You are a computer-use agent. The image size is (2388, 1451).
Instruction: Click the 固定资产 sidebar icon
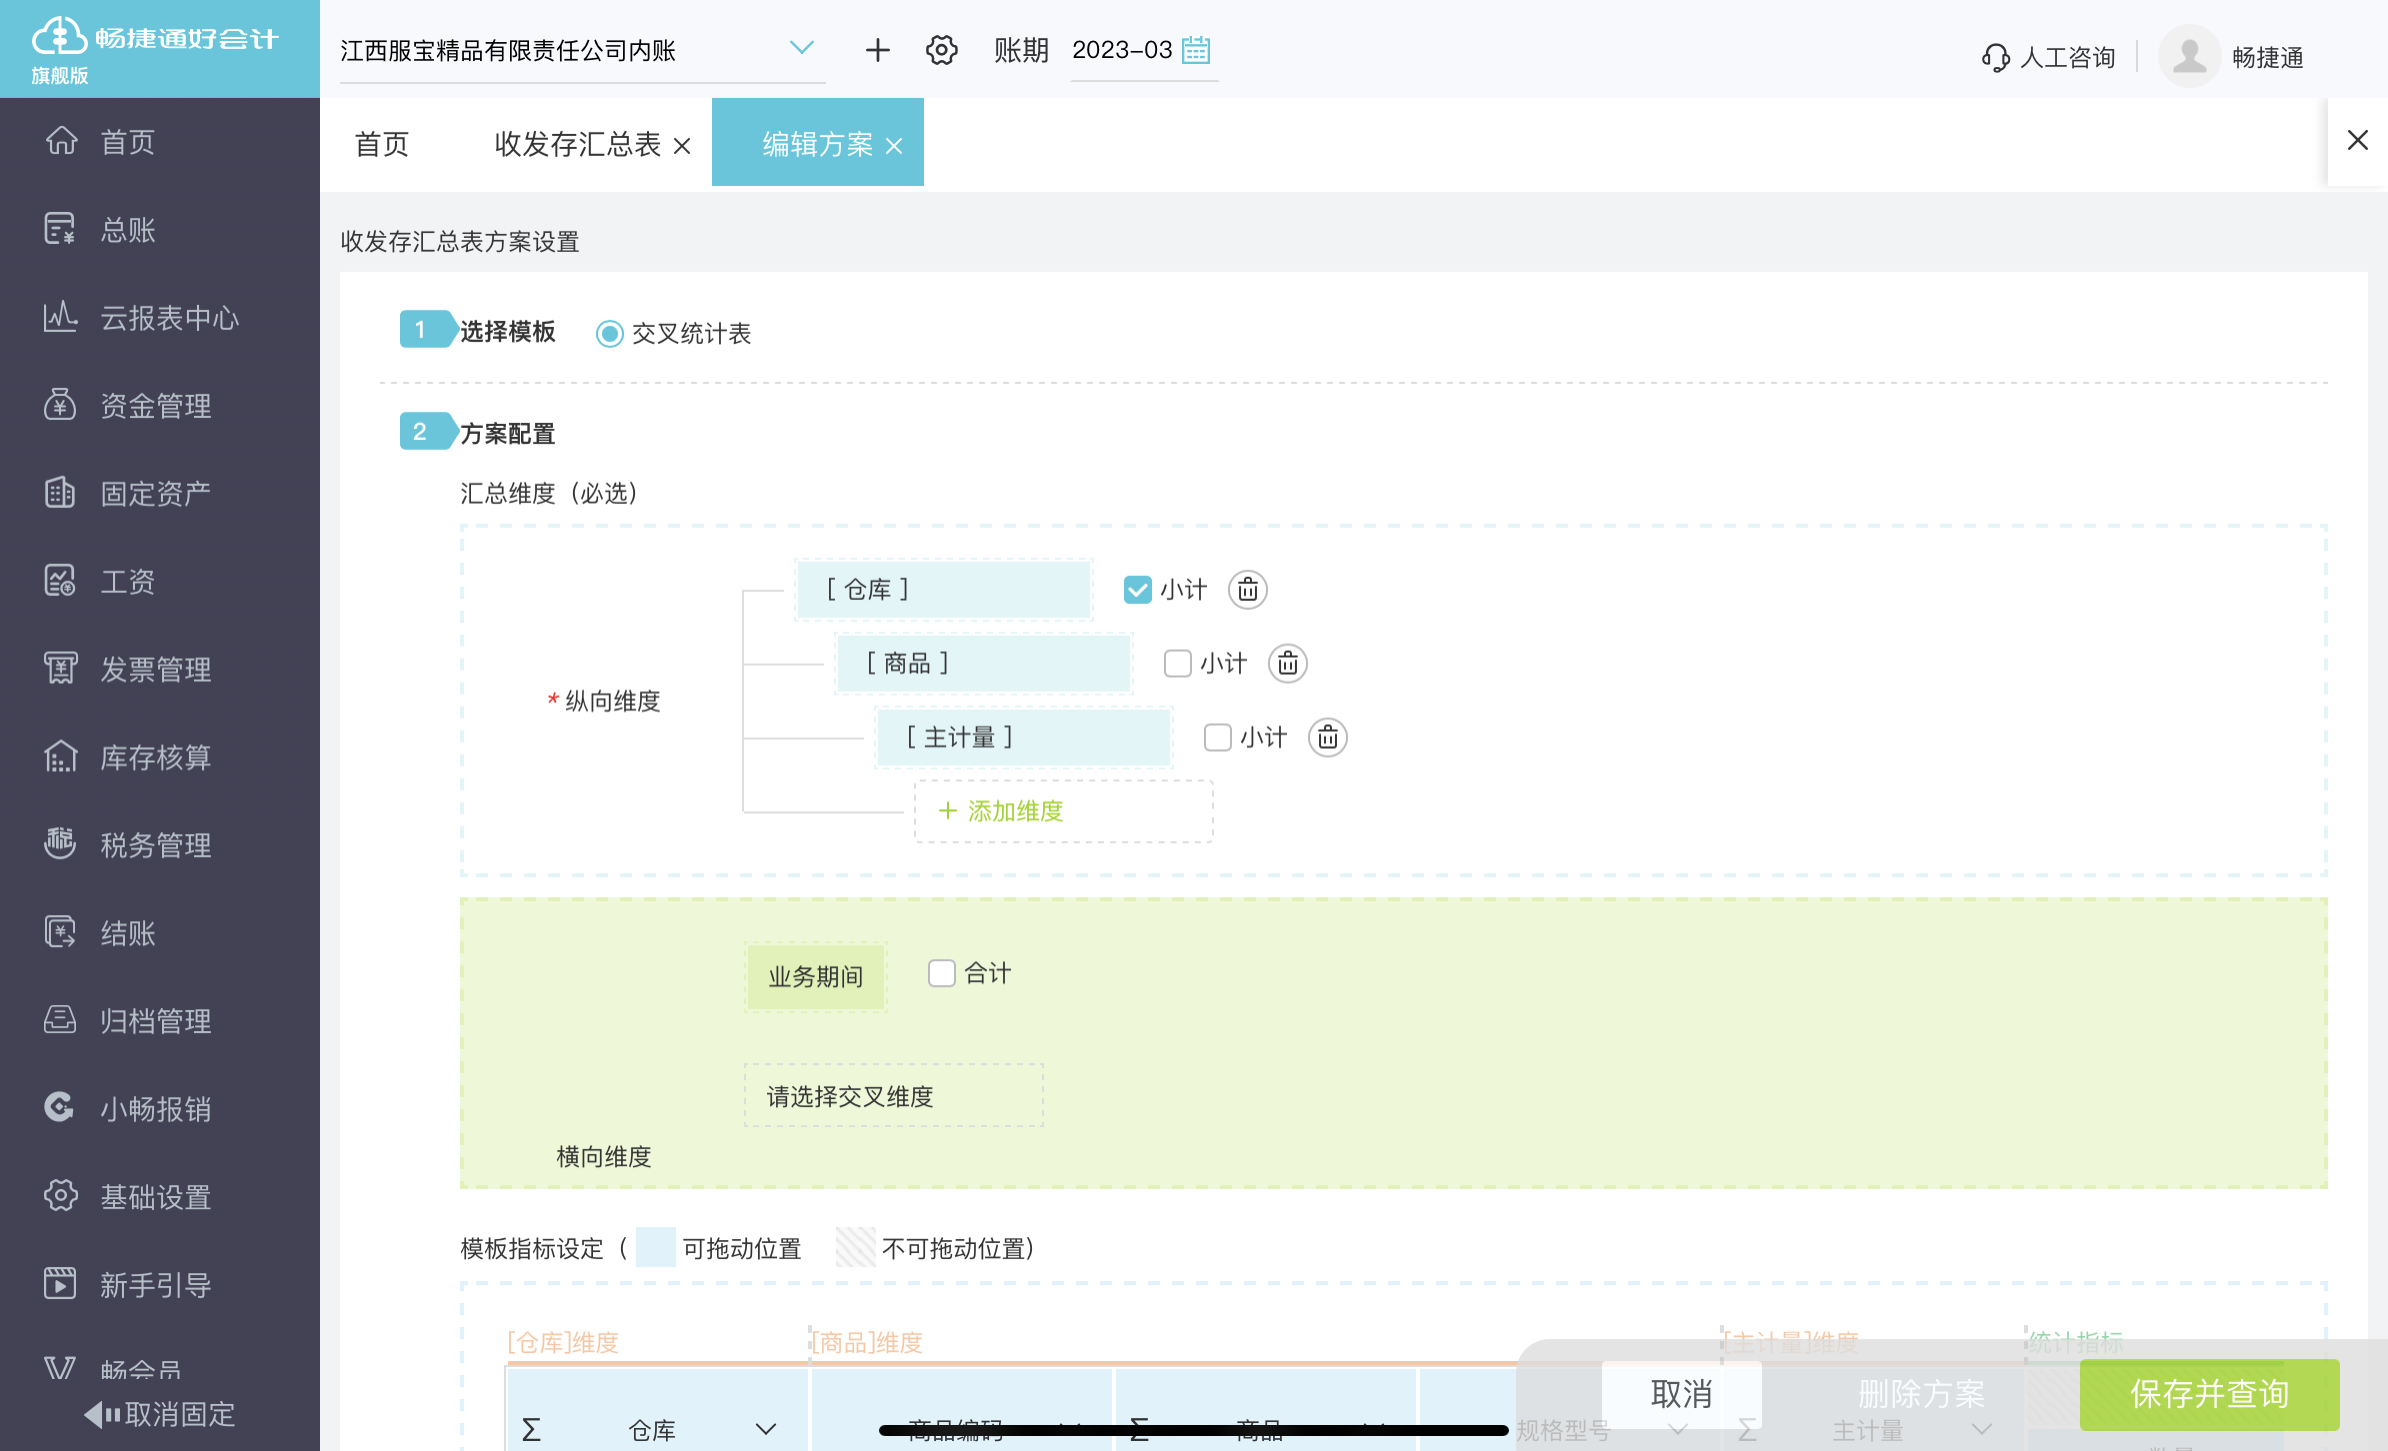coord(60,493)
